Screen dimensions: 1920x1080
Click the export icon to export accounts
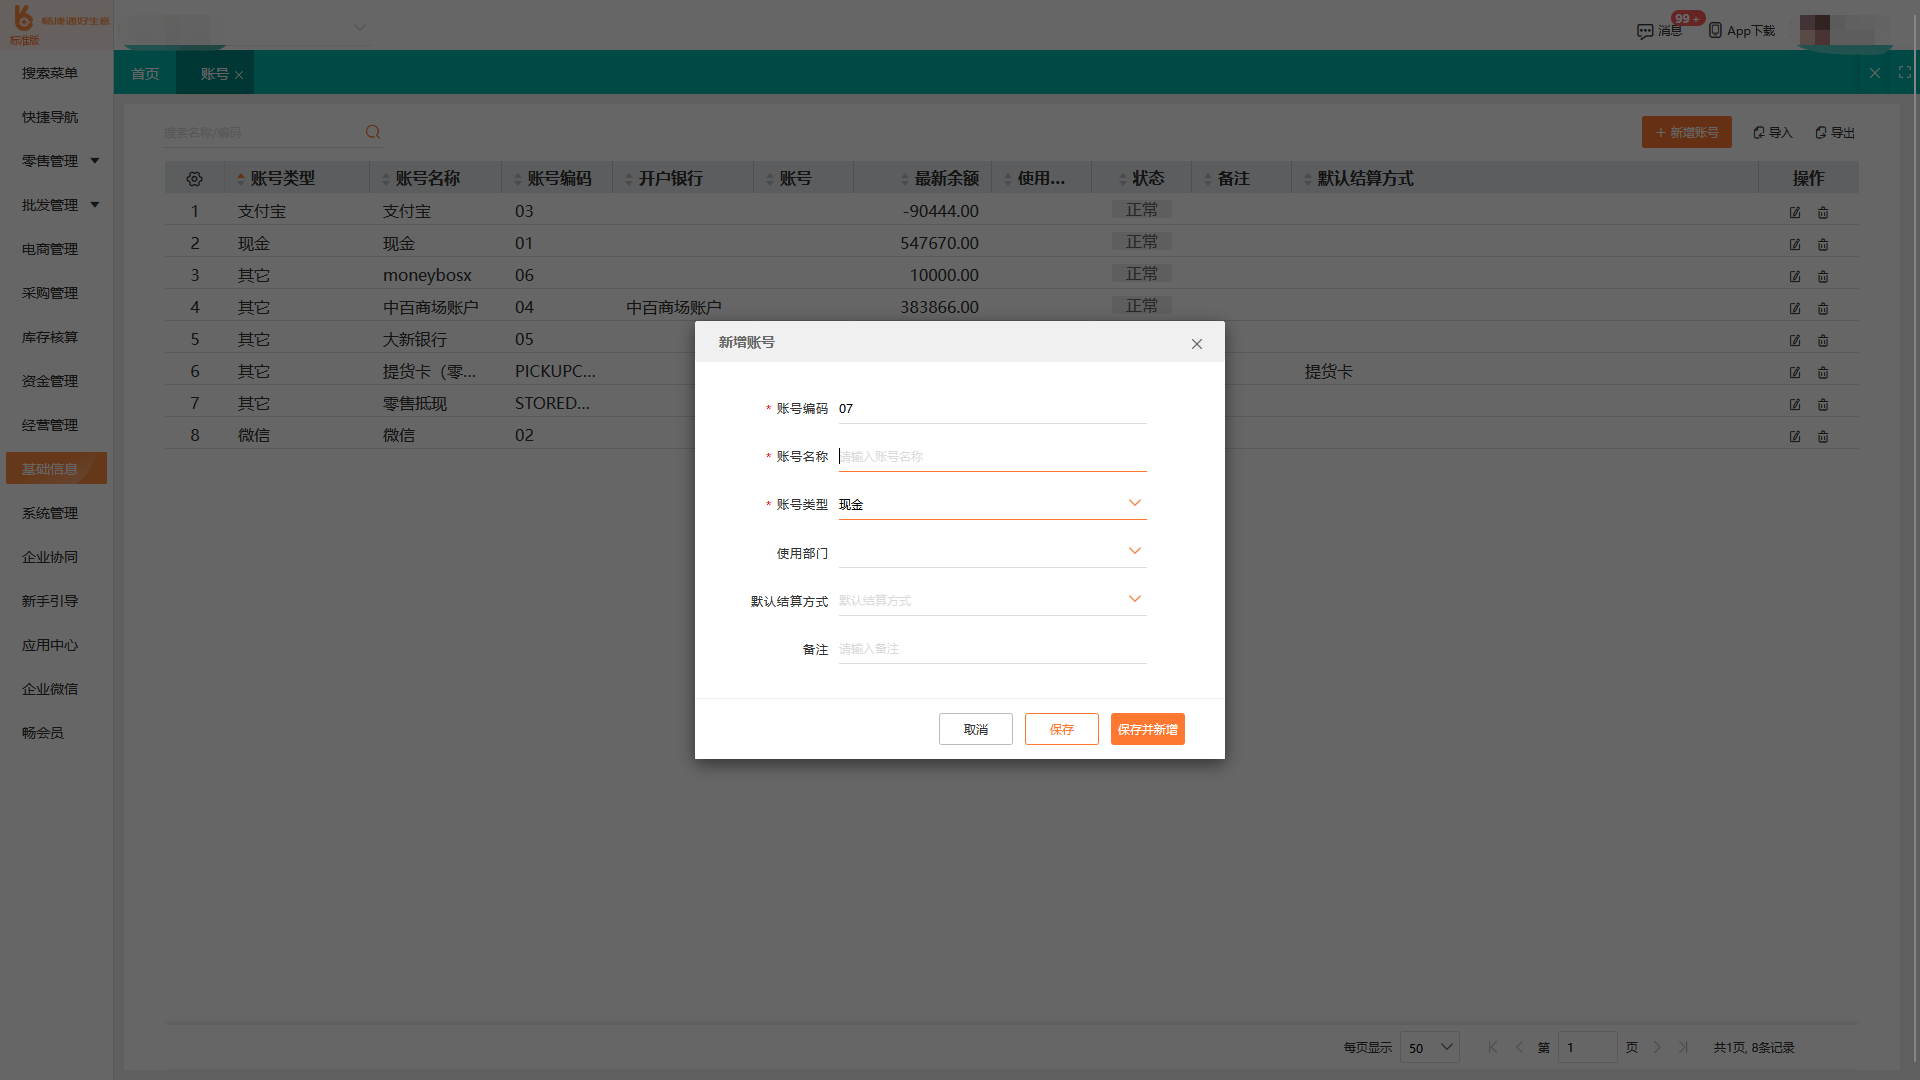tap(1837, 132)
